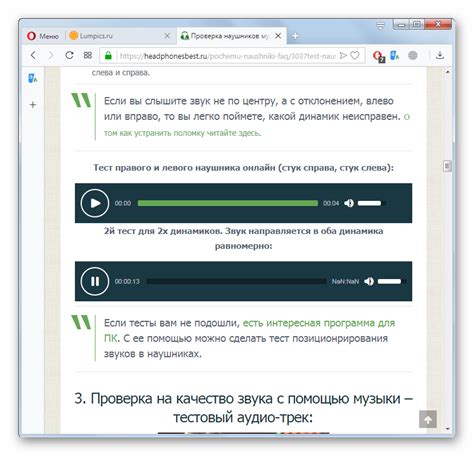This screenshot has width=474, height=456.
Task: Click scrollbar down arrow
Action: [x=447, y=429]
